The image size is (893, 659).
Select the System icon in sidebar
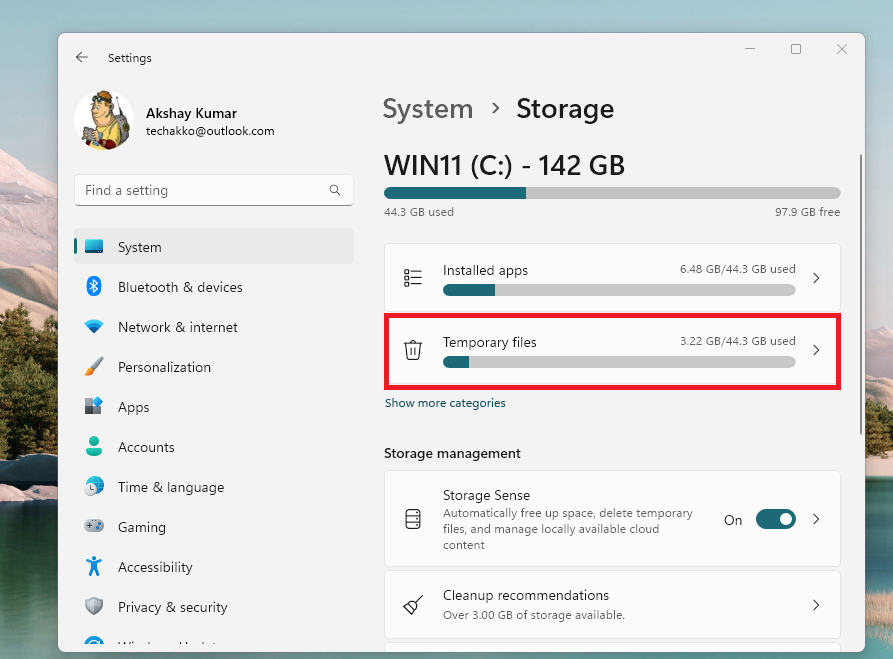tap(94, 247)
